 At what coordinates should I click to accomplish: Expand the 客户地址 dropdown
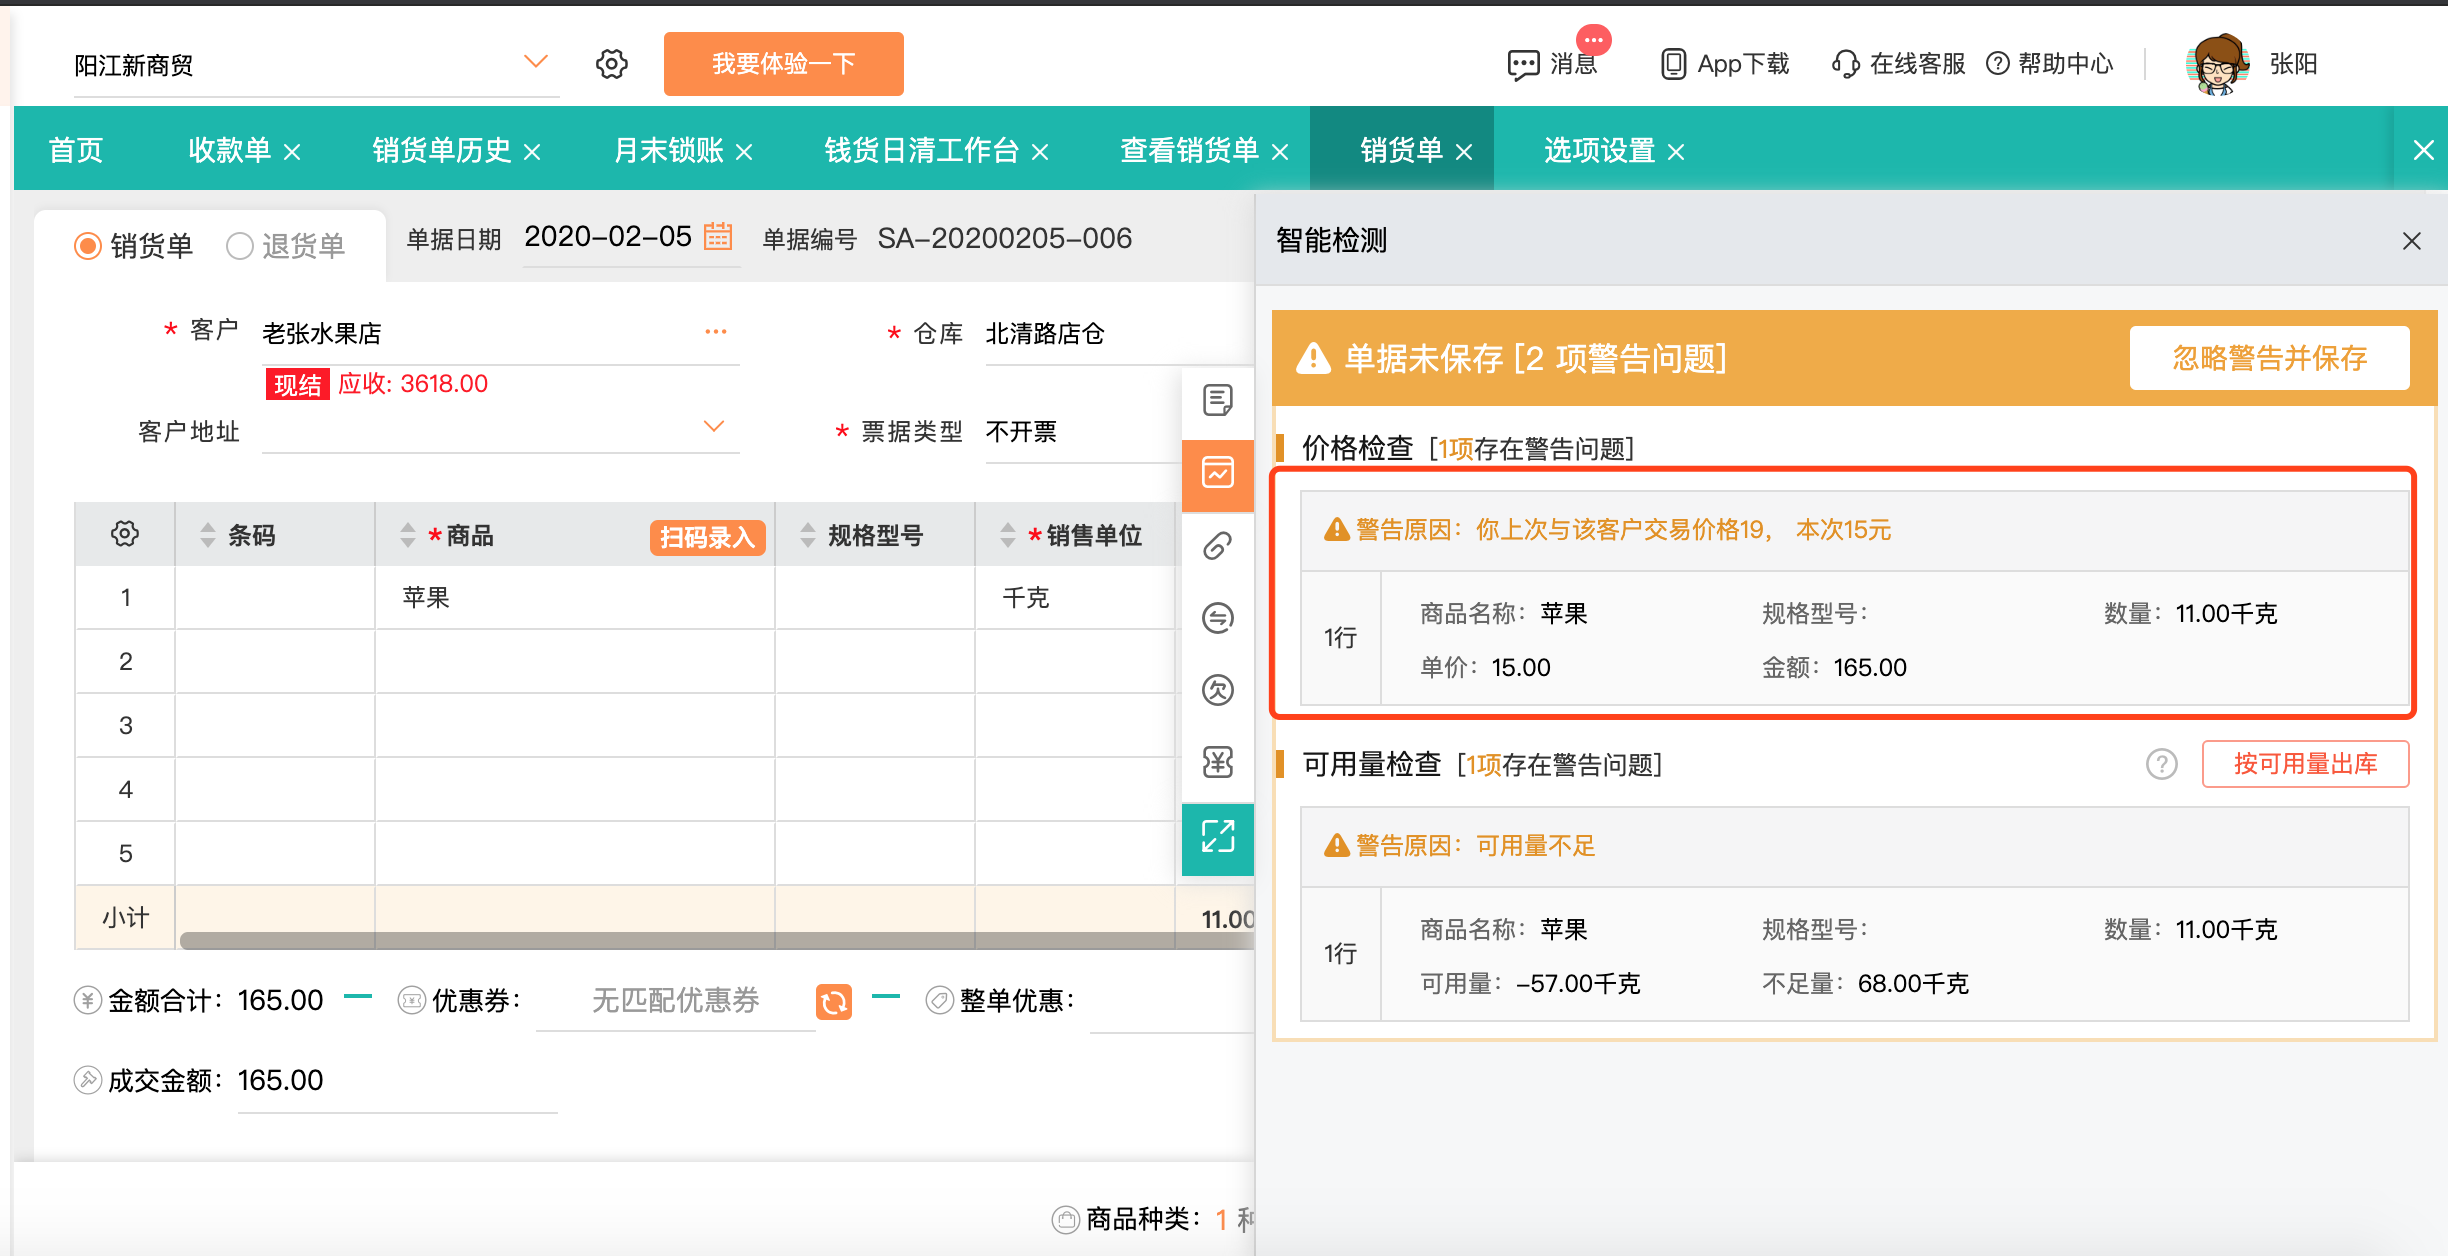[x=712, y=429]
